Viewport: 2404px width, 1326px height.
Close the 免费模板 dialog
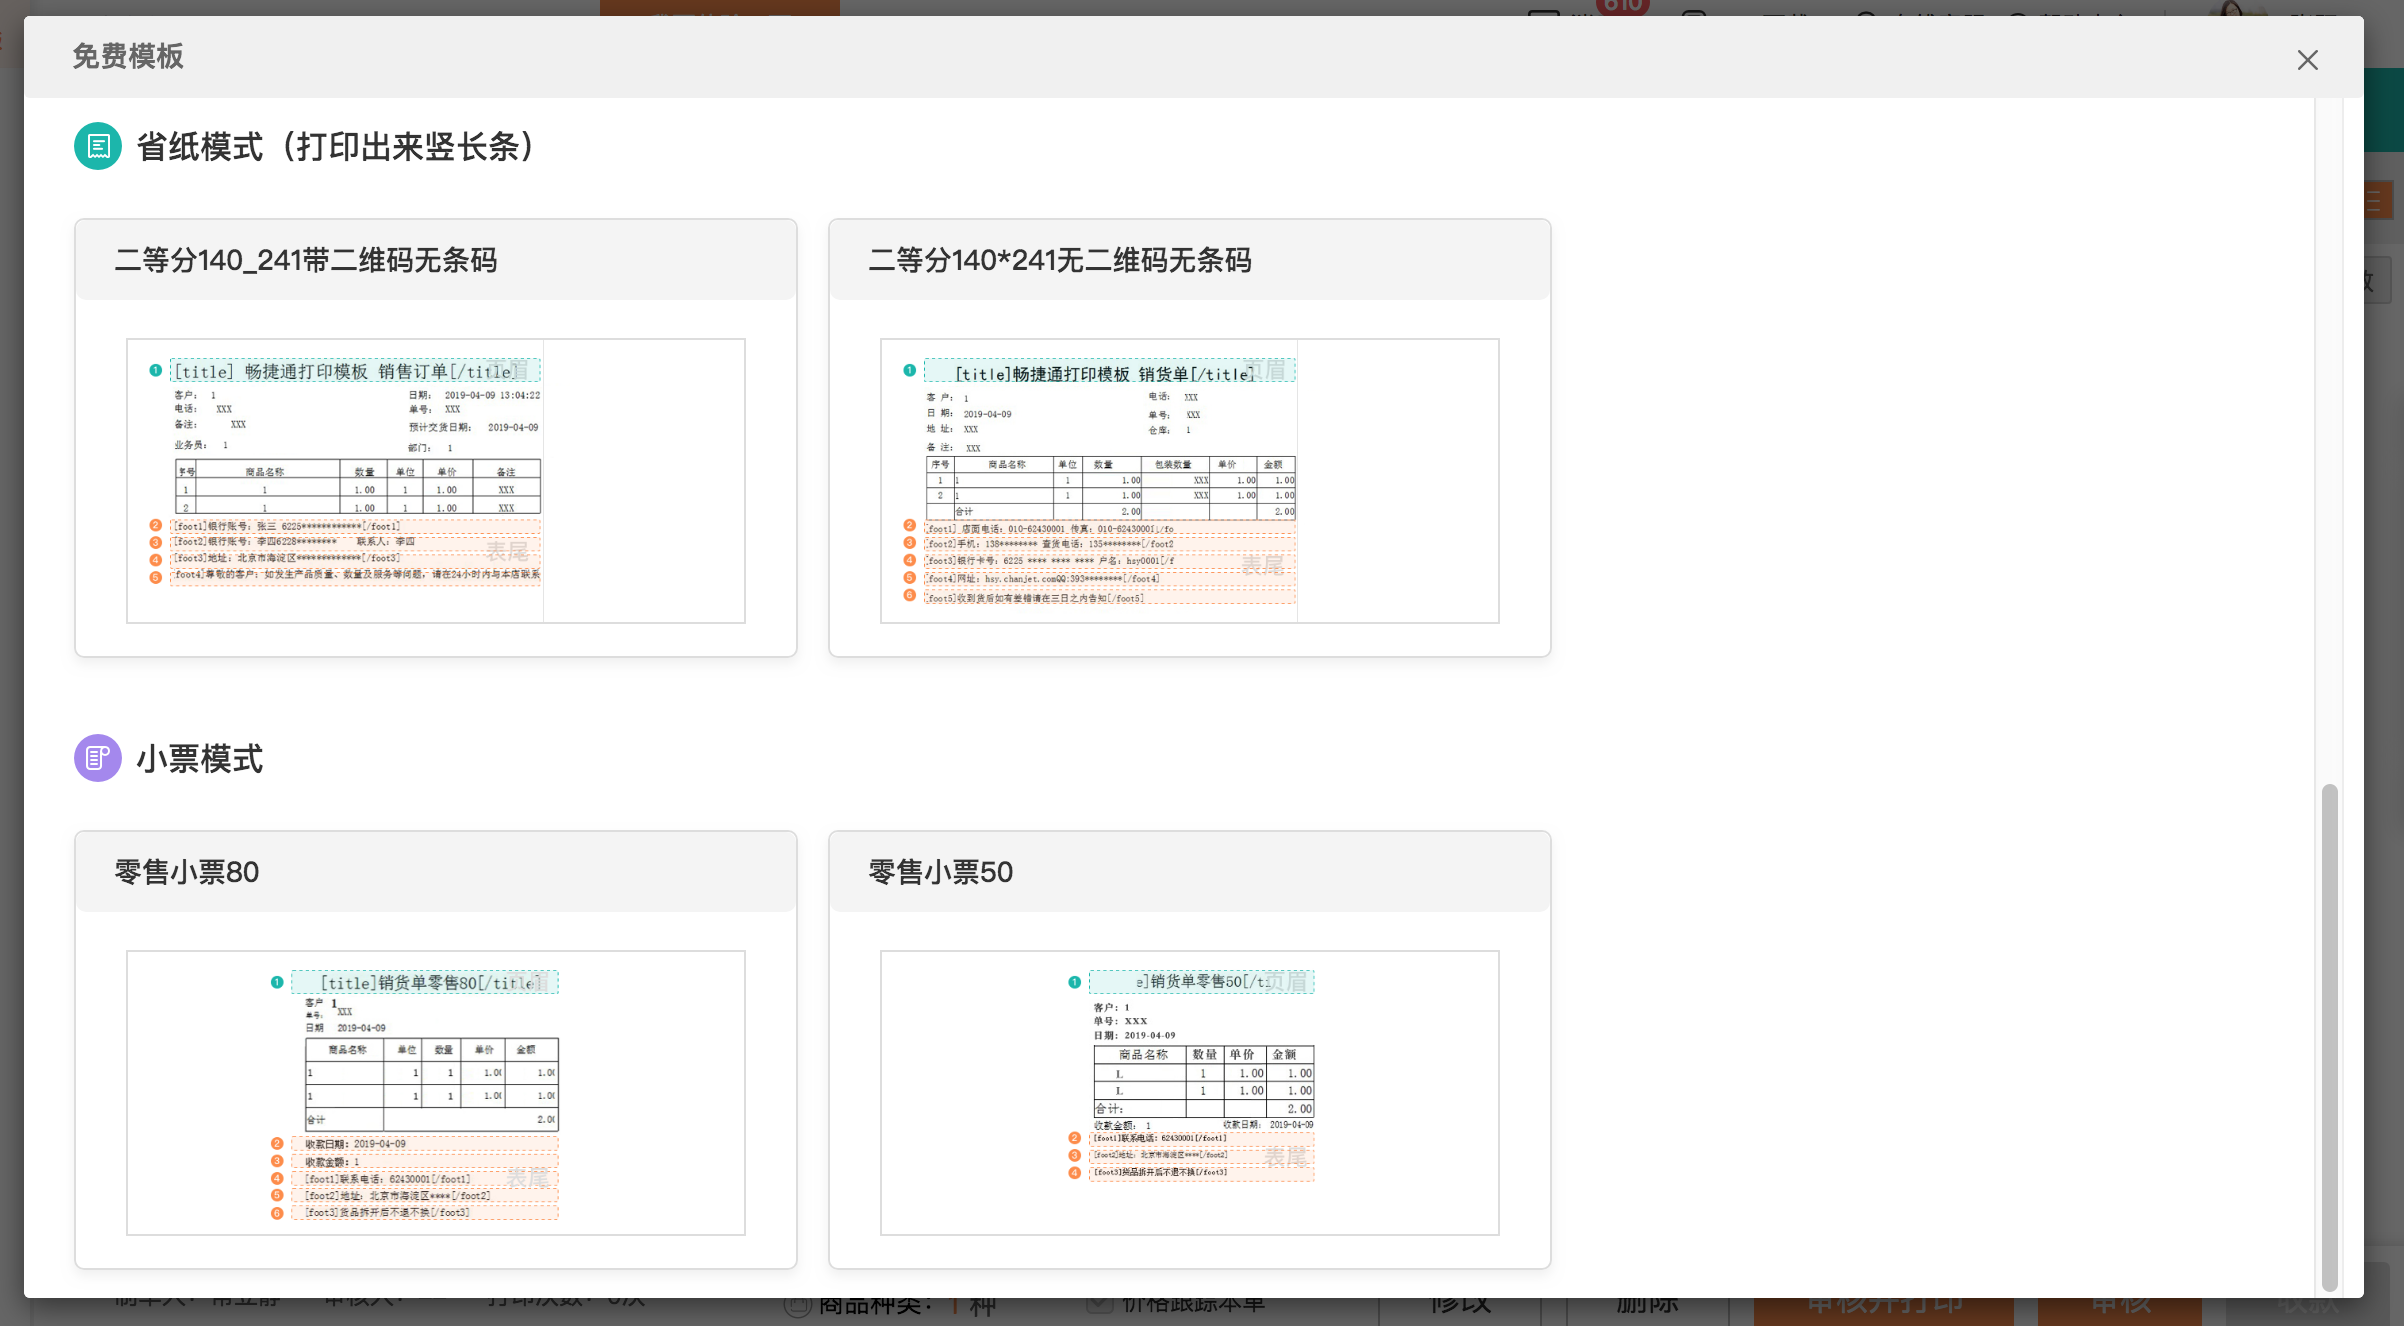click(2308, 60)
